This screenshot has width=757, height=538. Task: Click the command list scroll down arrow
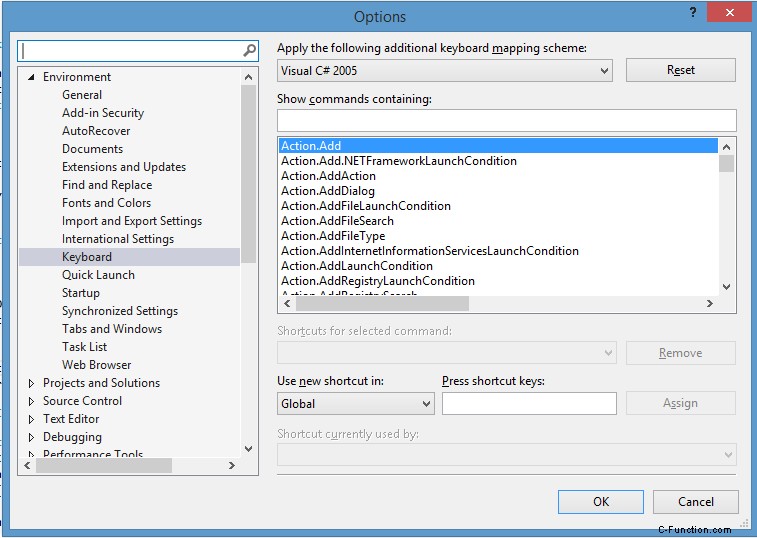(x=727, y=287)
